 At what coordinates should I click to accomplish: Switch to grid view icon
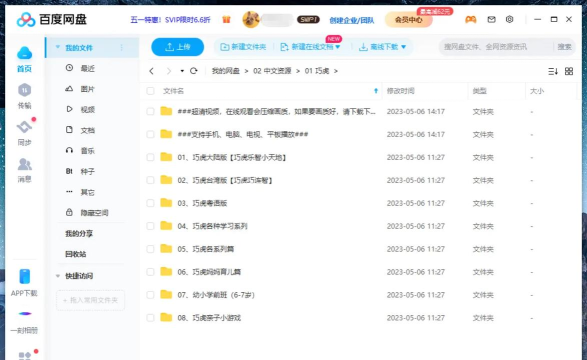(569, 71)
